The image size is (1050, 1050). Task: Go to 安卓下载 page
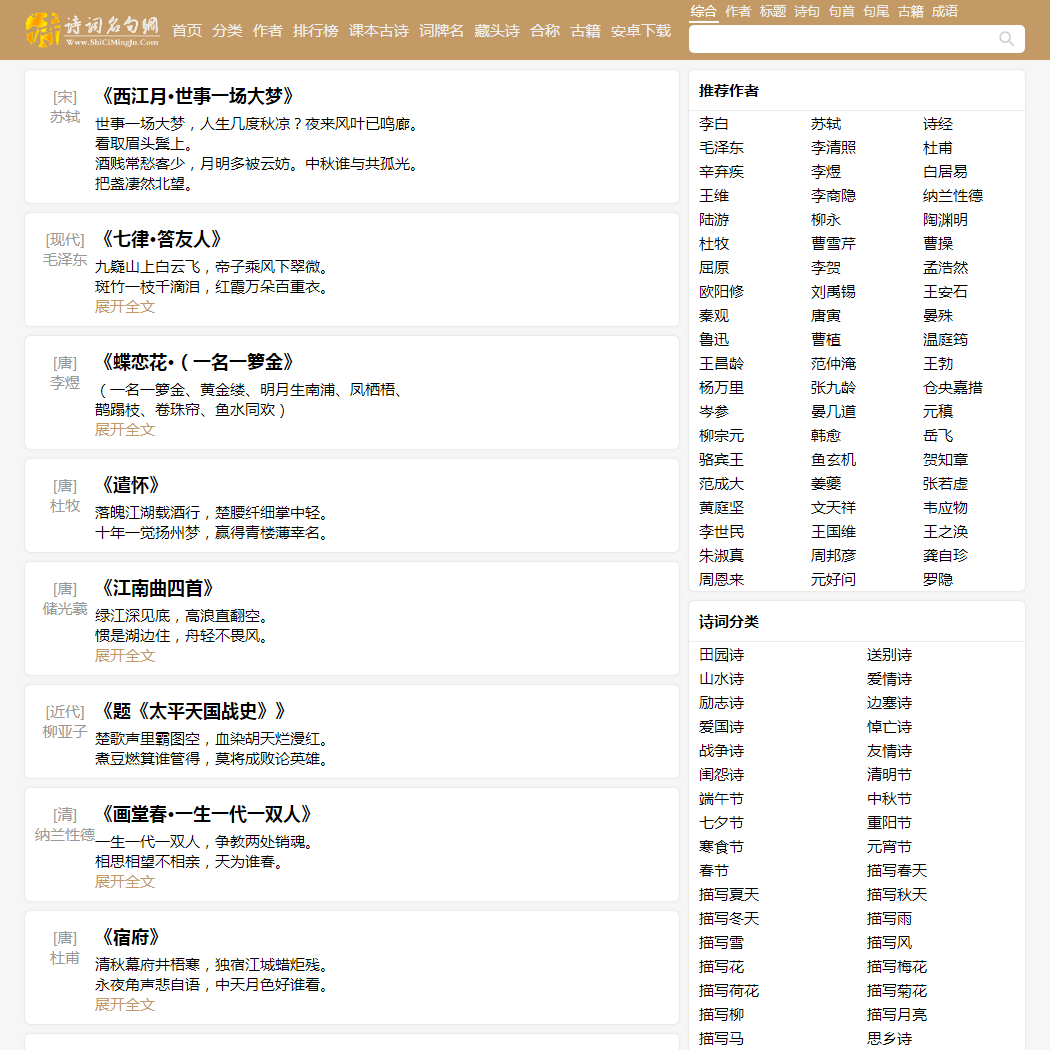641,30
